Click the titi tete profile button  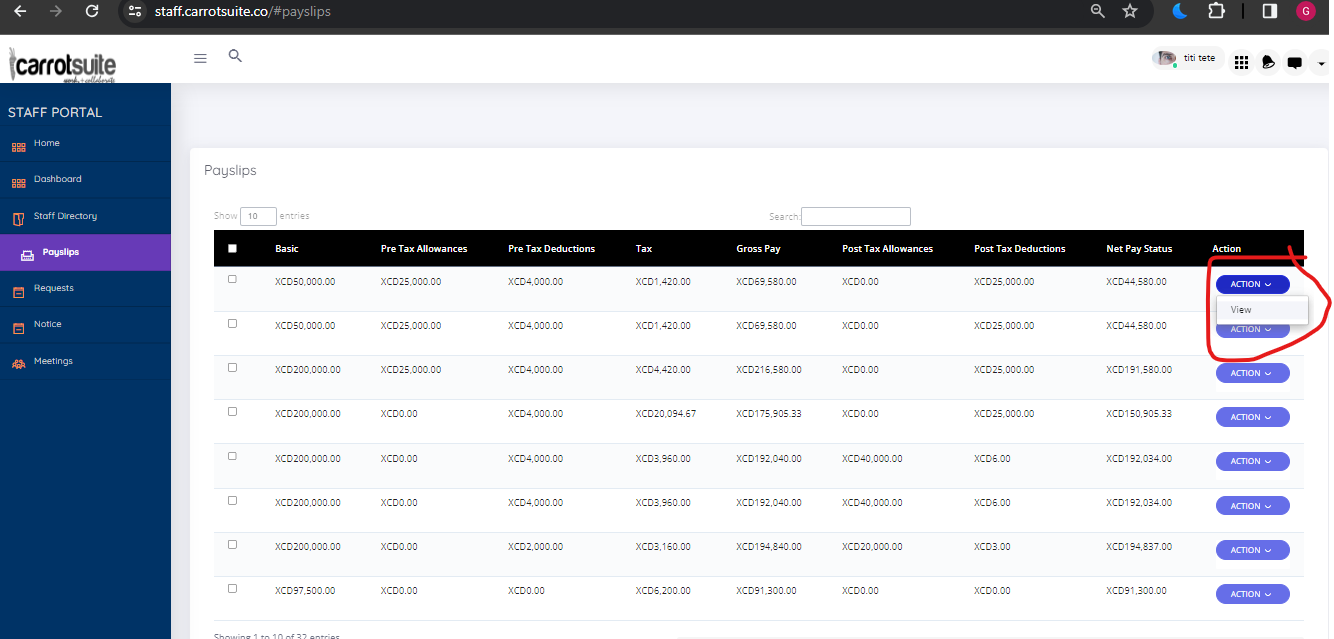pyautogui.click(x=1186, y=58)
